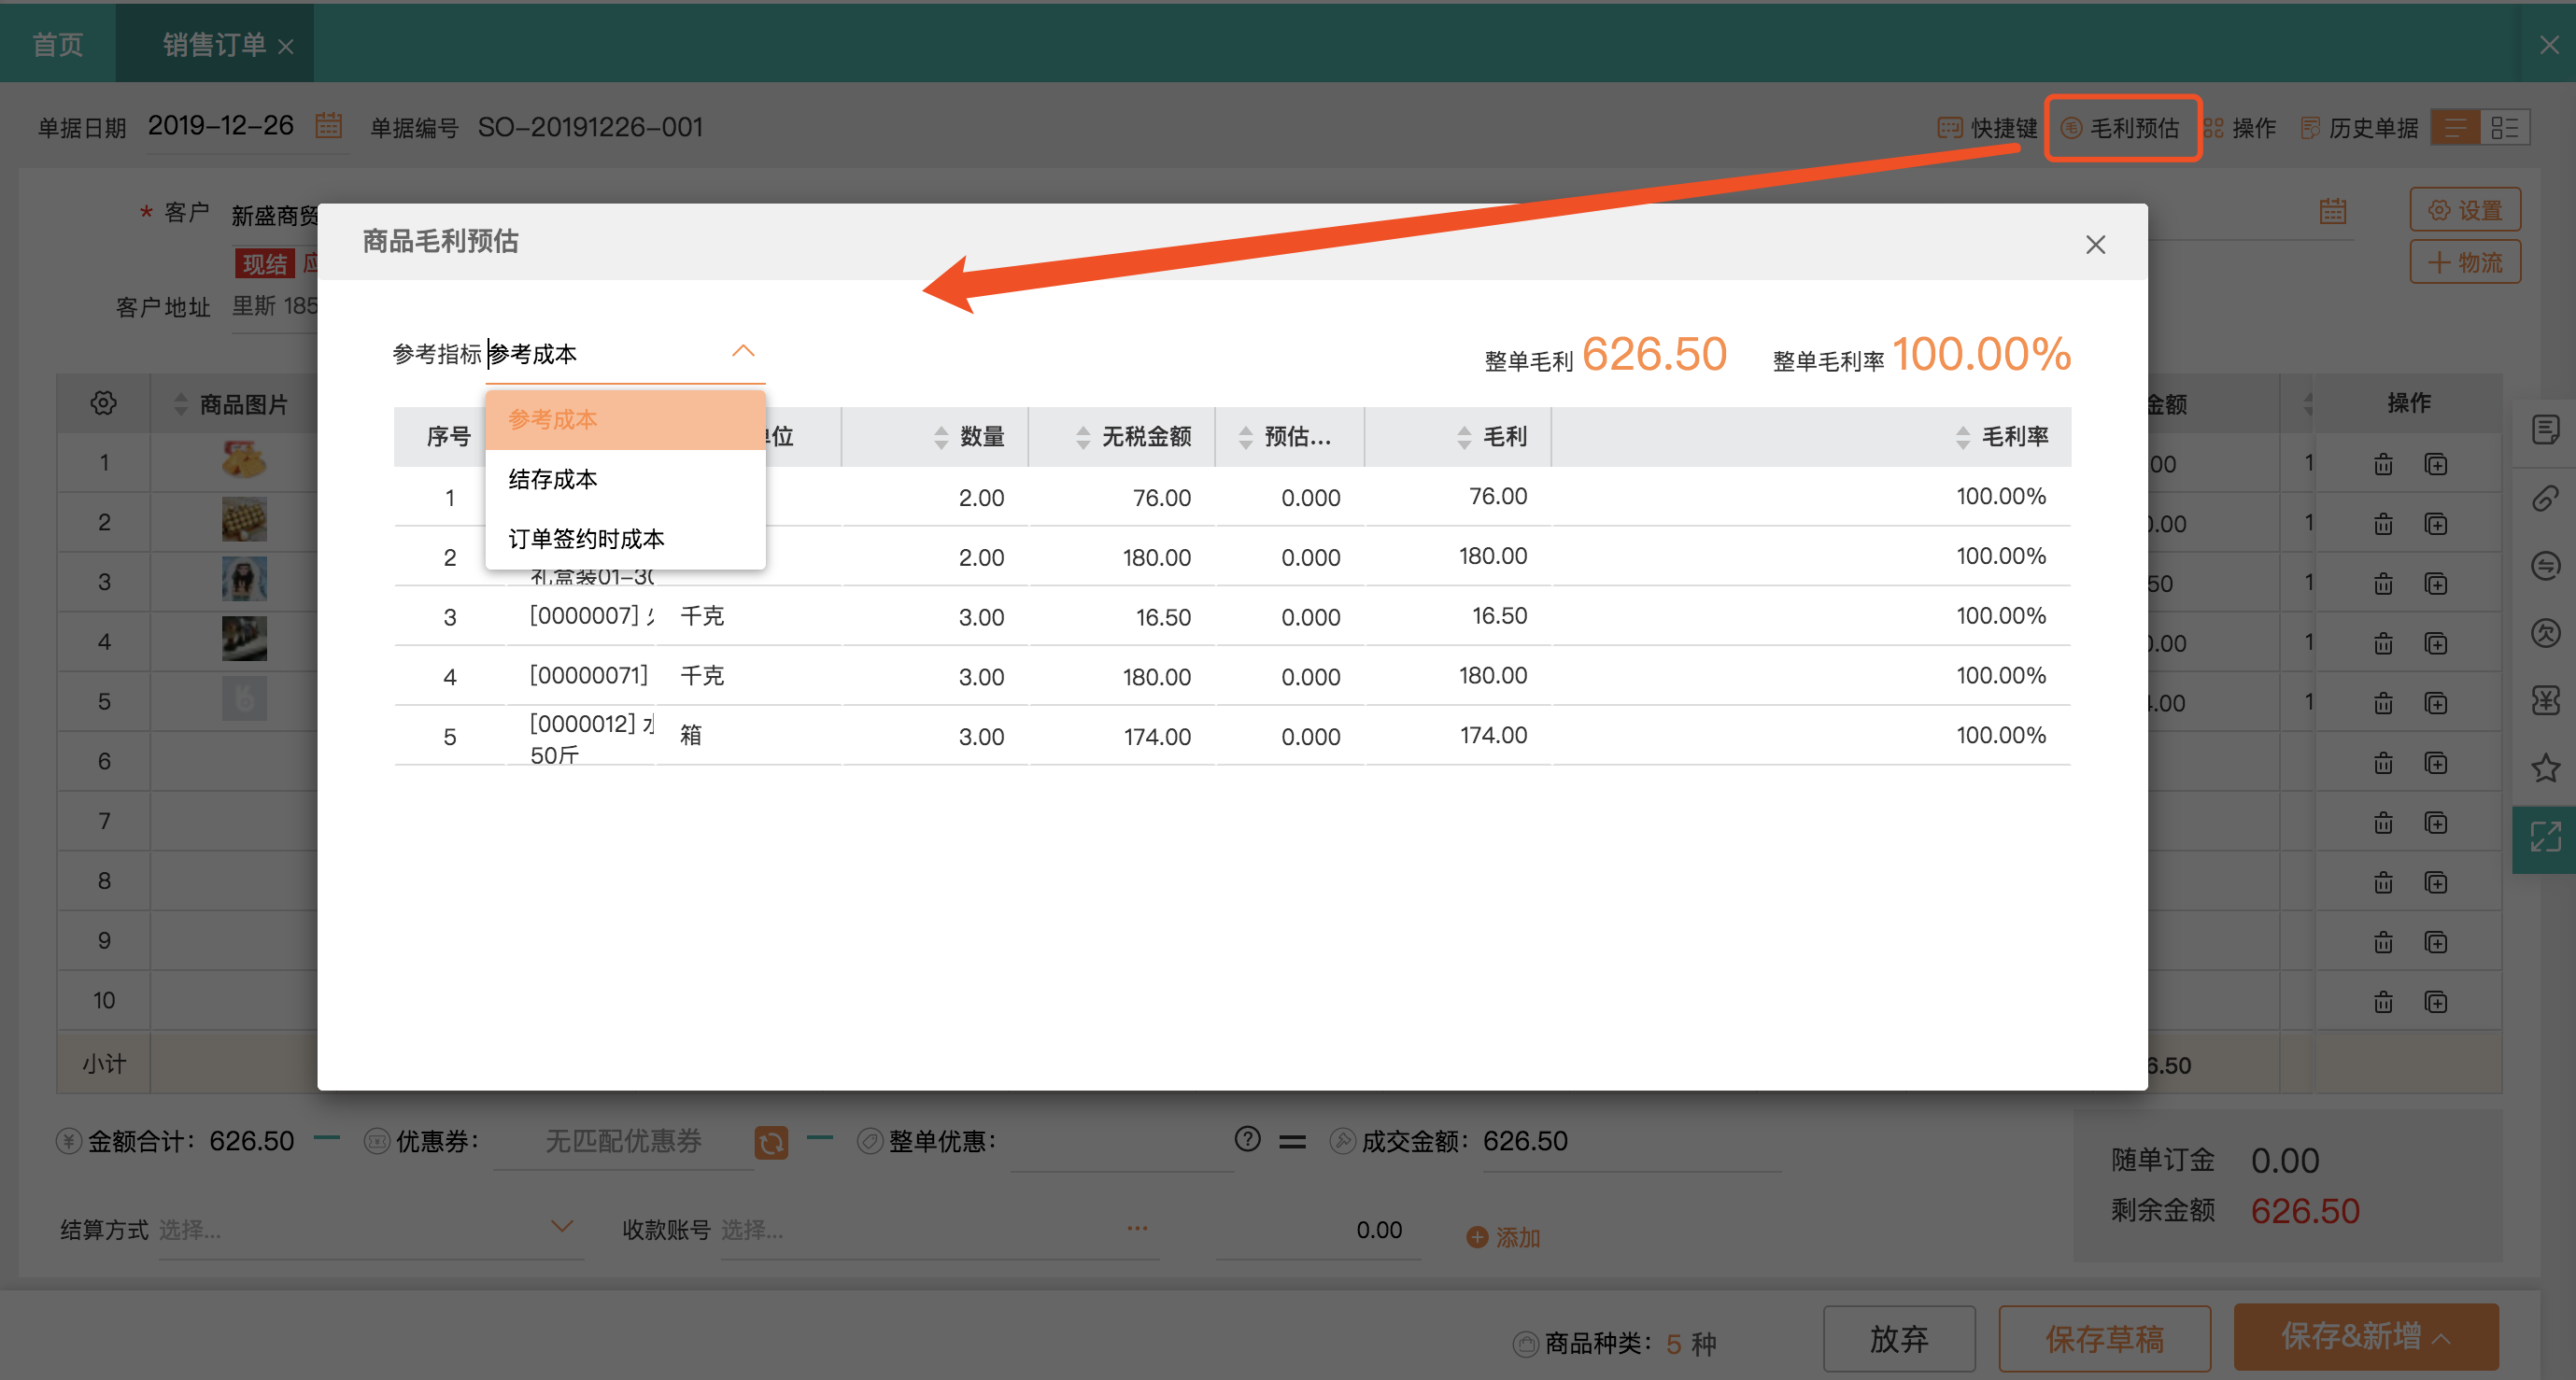Viewport: 2576px width, 1380px height.
Task: Click product thumbnail row 1
Action: (x=244, y=463)
